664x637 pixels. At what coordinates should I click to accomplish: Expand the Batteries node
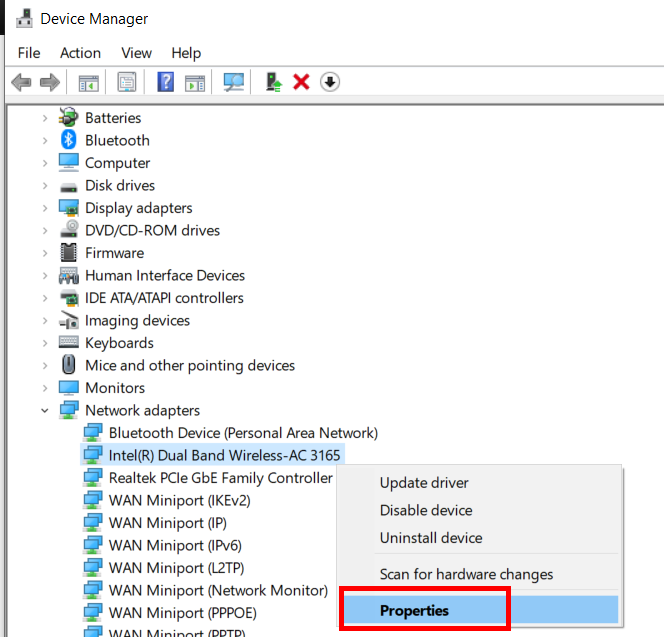[45, 118]
